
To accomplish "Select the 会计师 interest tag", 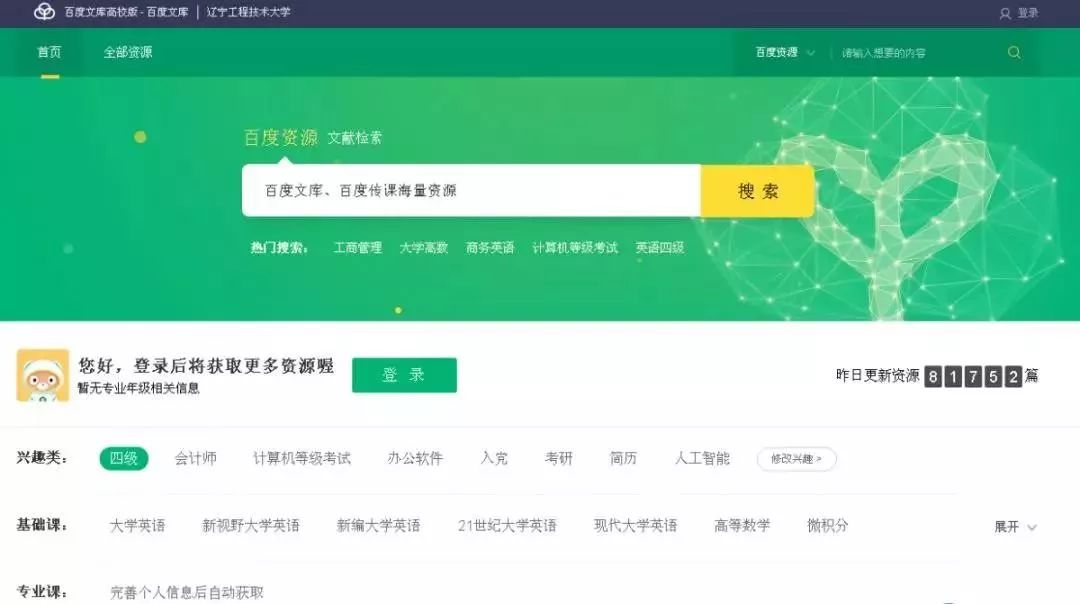I will (x=195, y=458).
